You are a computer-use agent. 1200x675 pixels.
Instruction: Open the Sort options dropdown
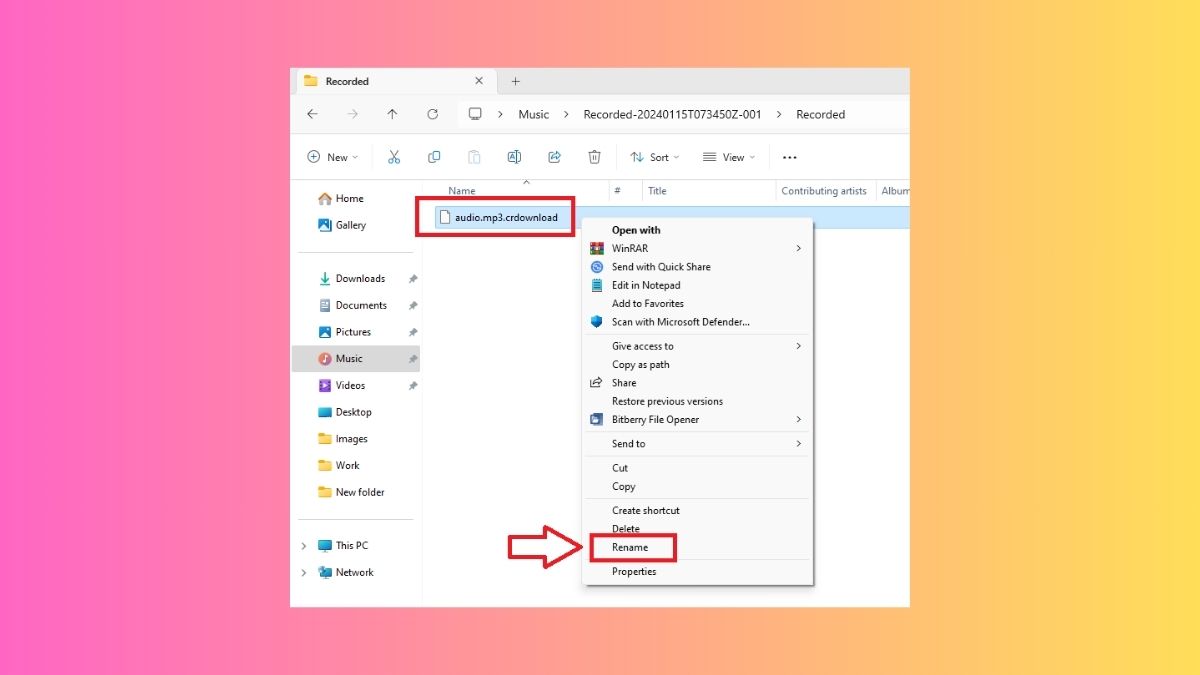655,157
